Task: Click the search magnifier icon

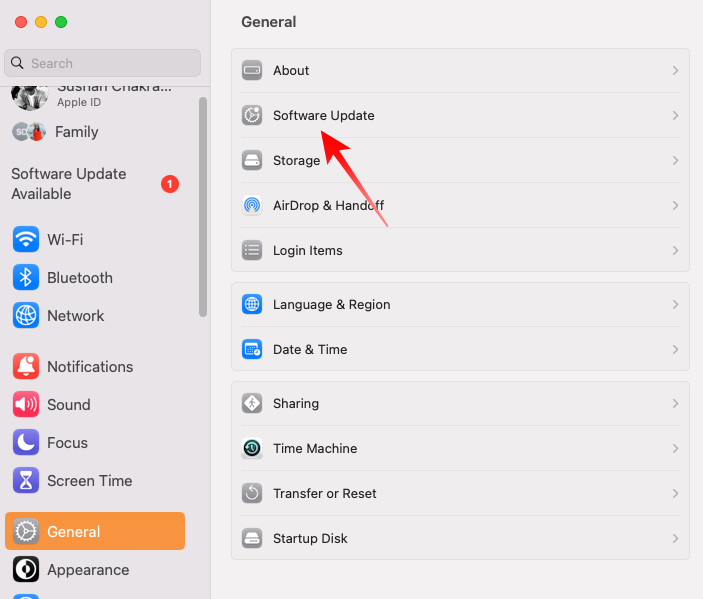Action: [x=17, y=63]
